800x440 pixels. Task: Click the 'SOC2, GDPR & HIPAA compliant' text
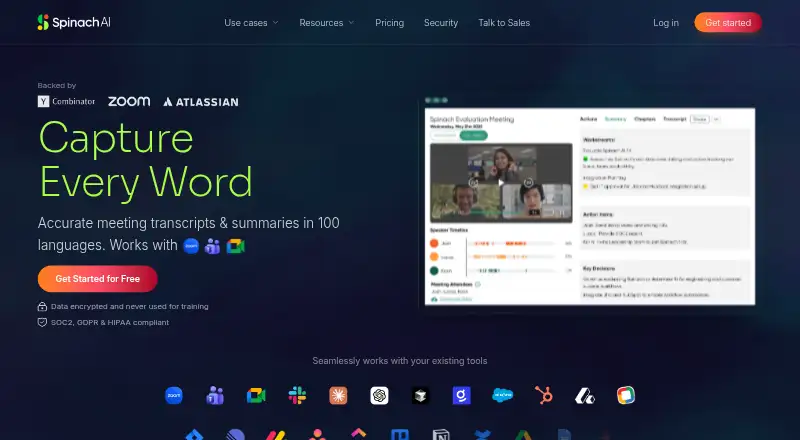110,323
